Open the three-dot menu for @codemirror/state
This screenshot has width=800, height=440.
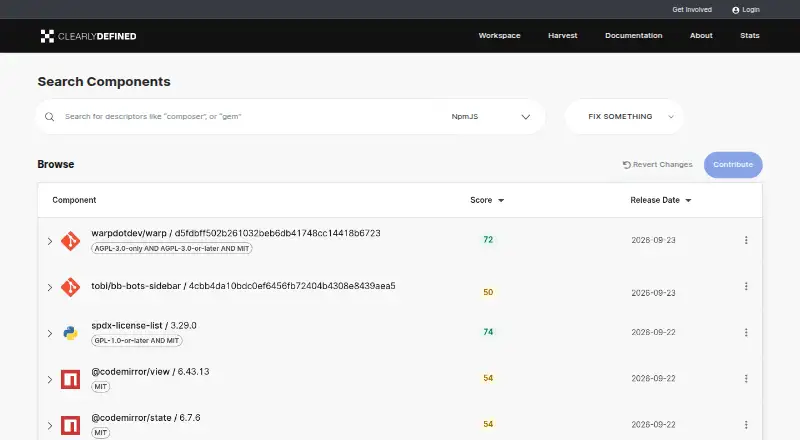746,425
